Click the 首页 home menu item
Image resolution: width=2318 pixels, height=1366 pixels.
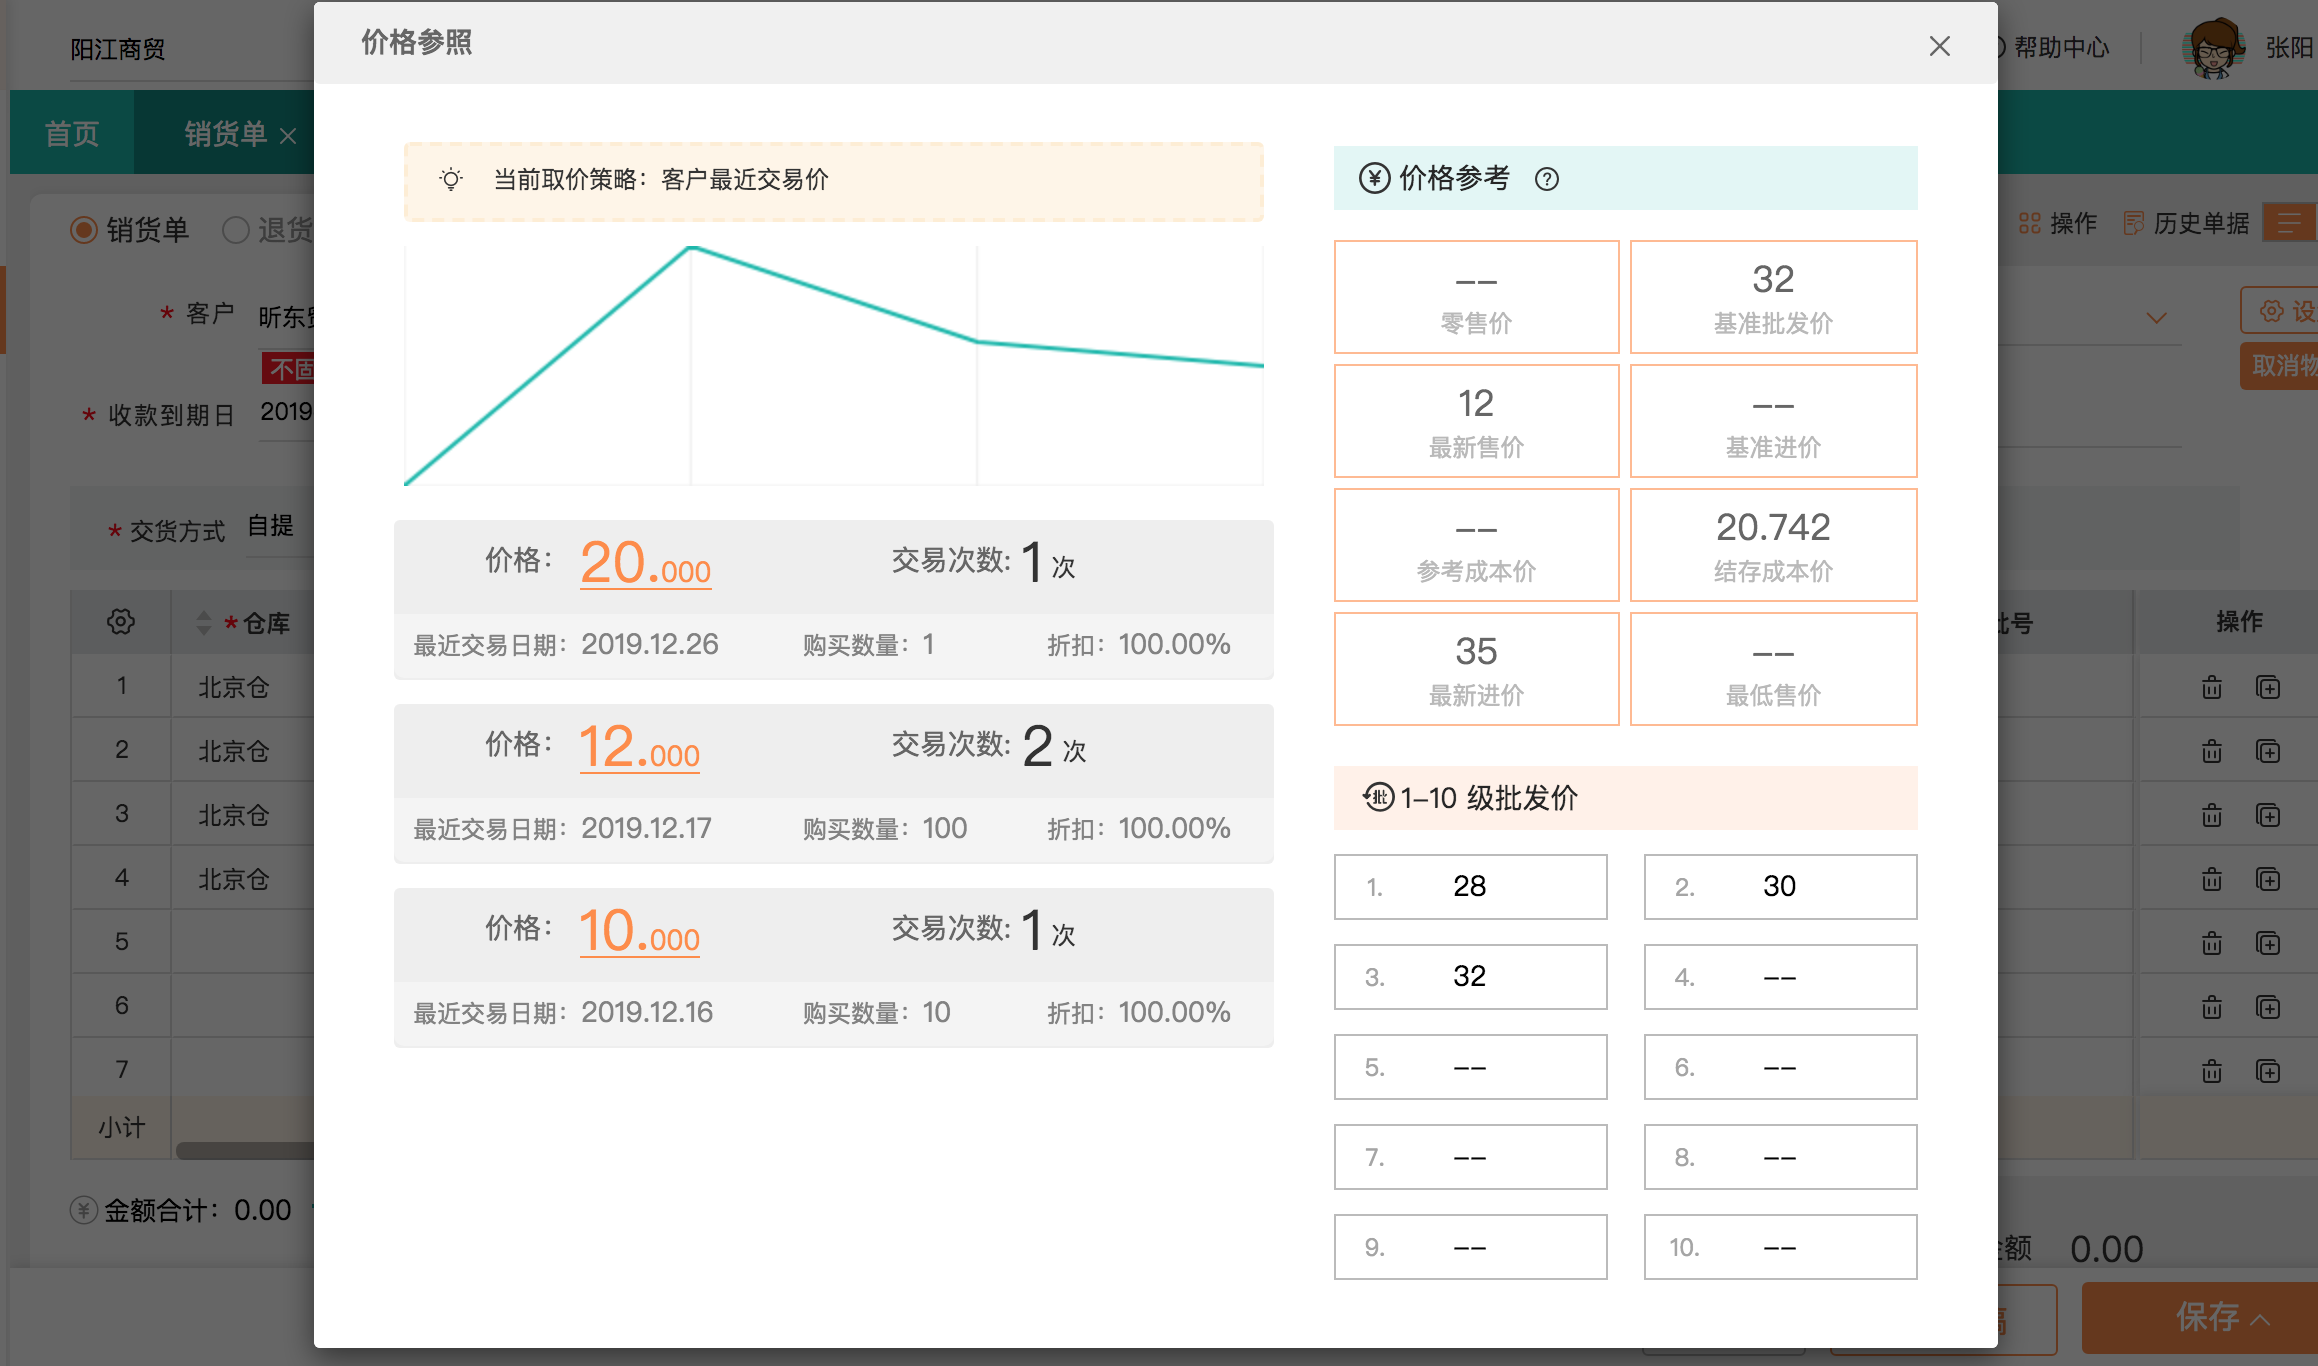[72, 133]
